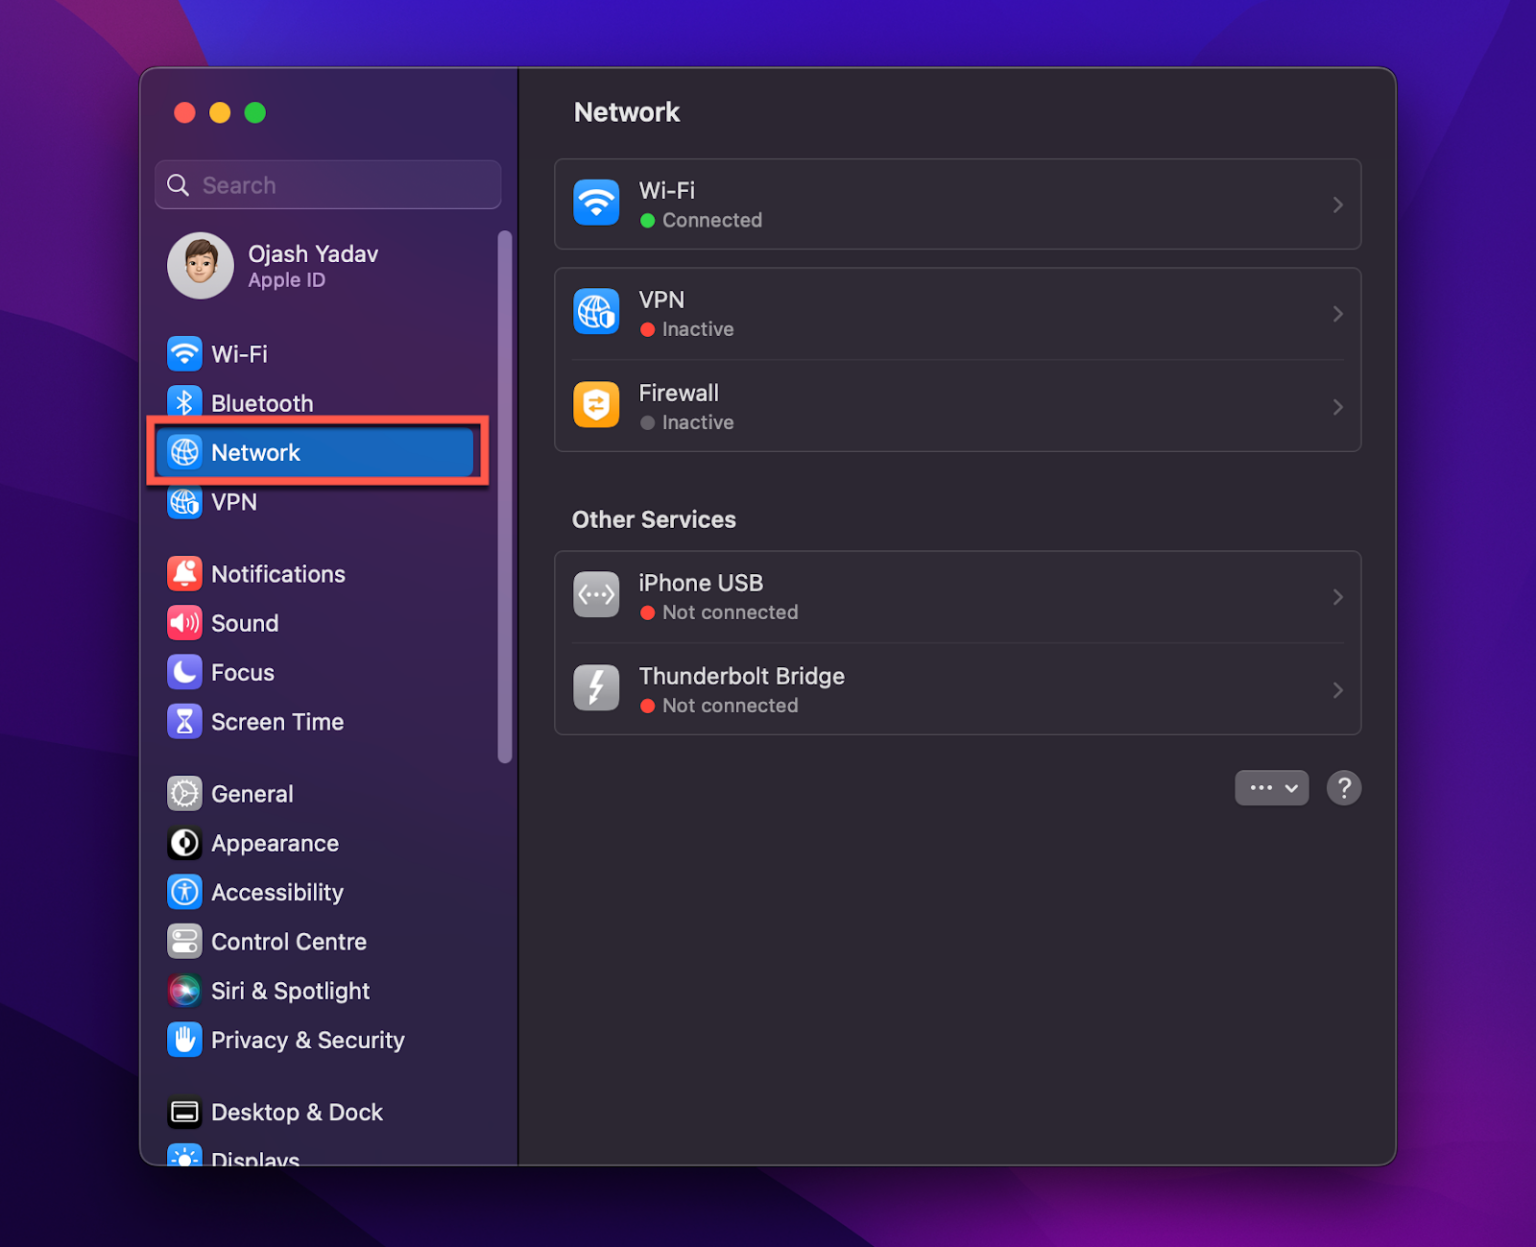Click the Bluetooth icon in the sidebar

(185, 402)
